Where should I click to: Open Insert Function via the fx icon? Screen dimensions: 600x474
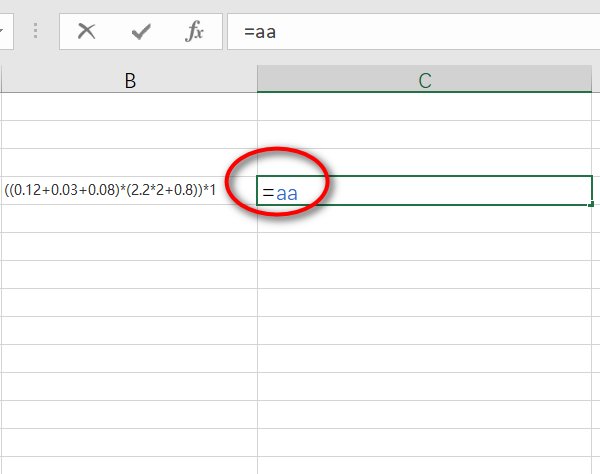[195, 31]
